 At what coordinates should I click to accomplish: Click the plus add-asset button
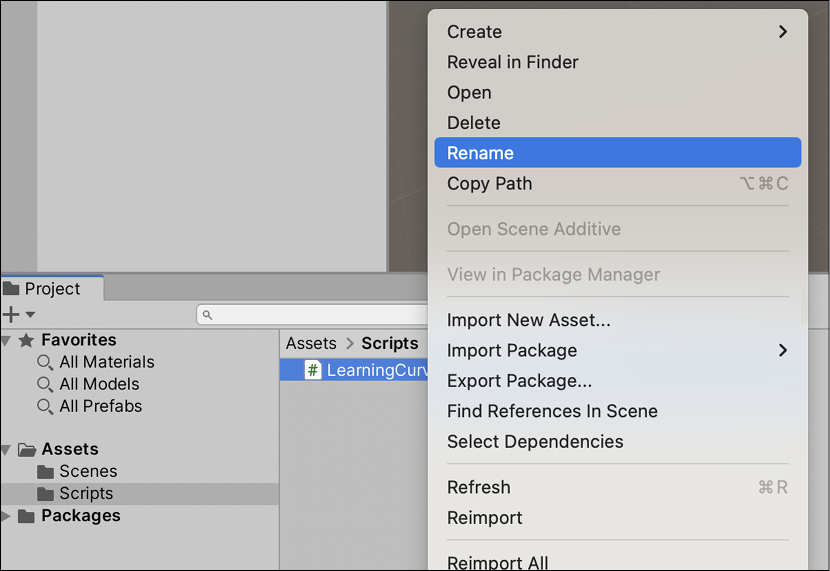pos(12,314)
